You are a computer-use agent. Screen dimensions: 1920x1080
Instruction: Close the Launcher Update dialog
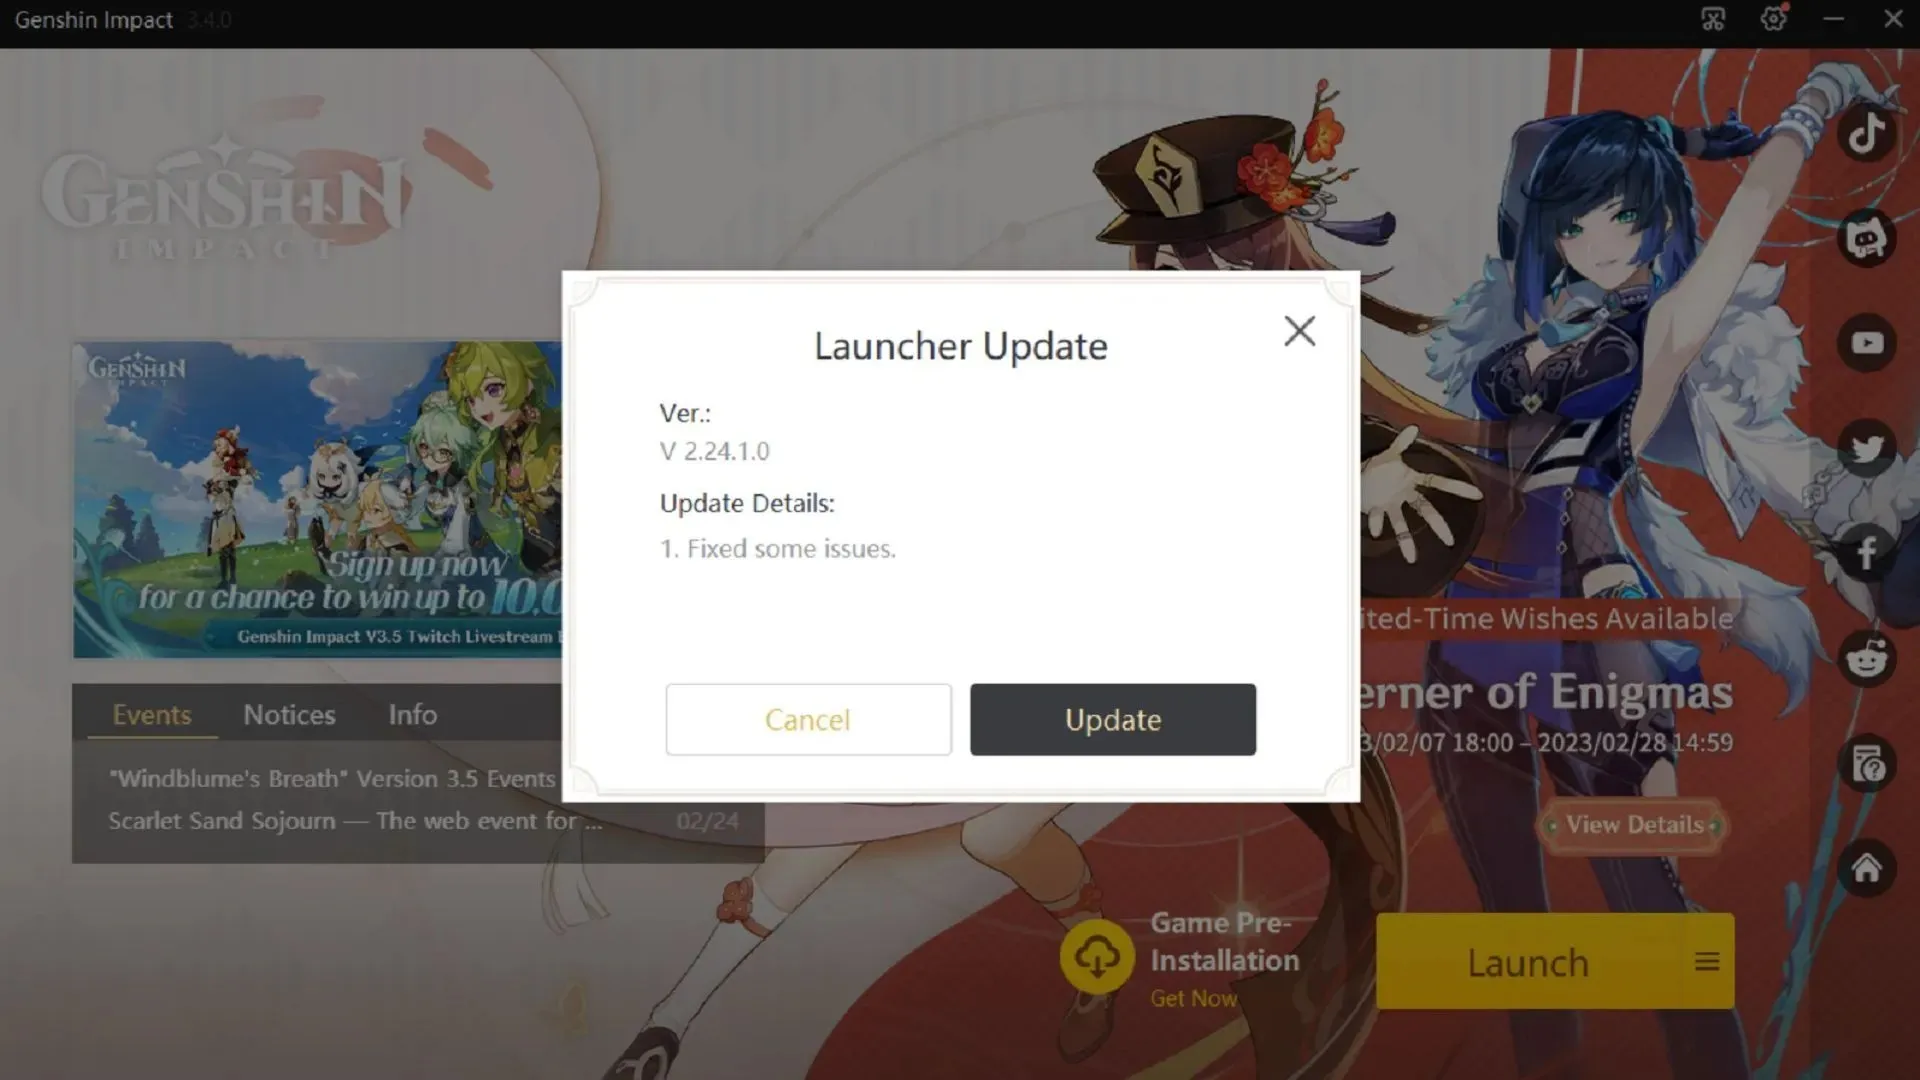pyautogui.click(x=1299, y=330)
